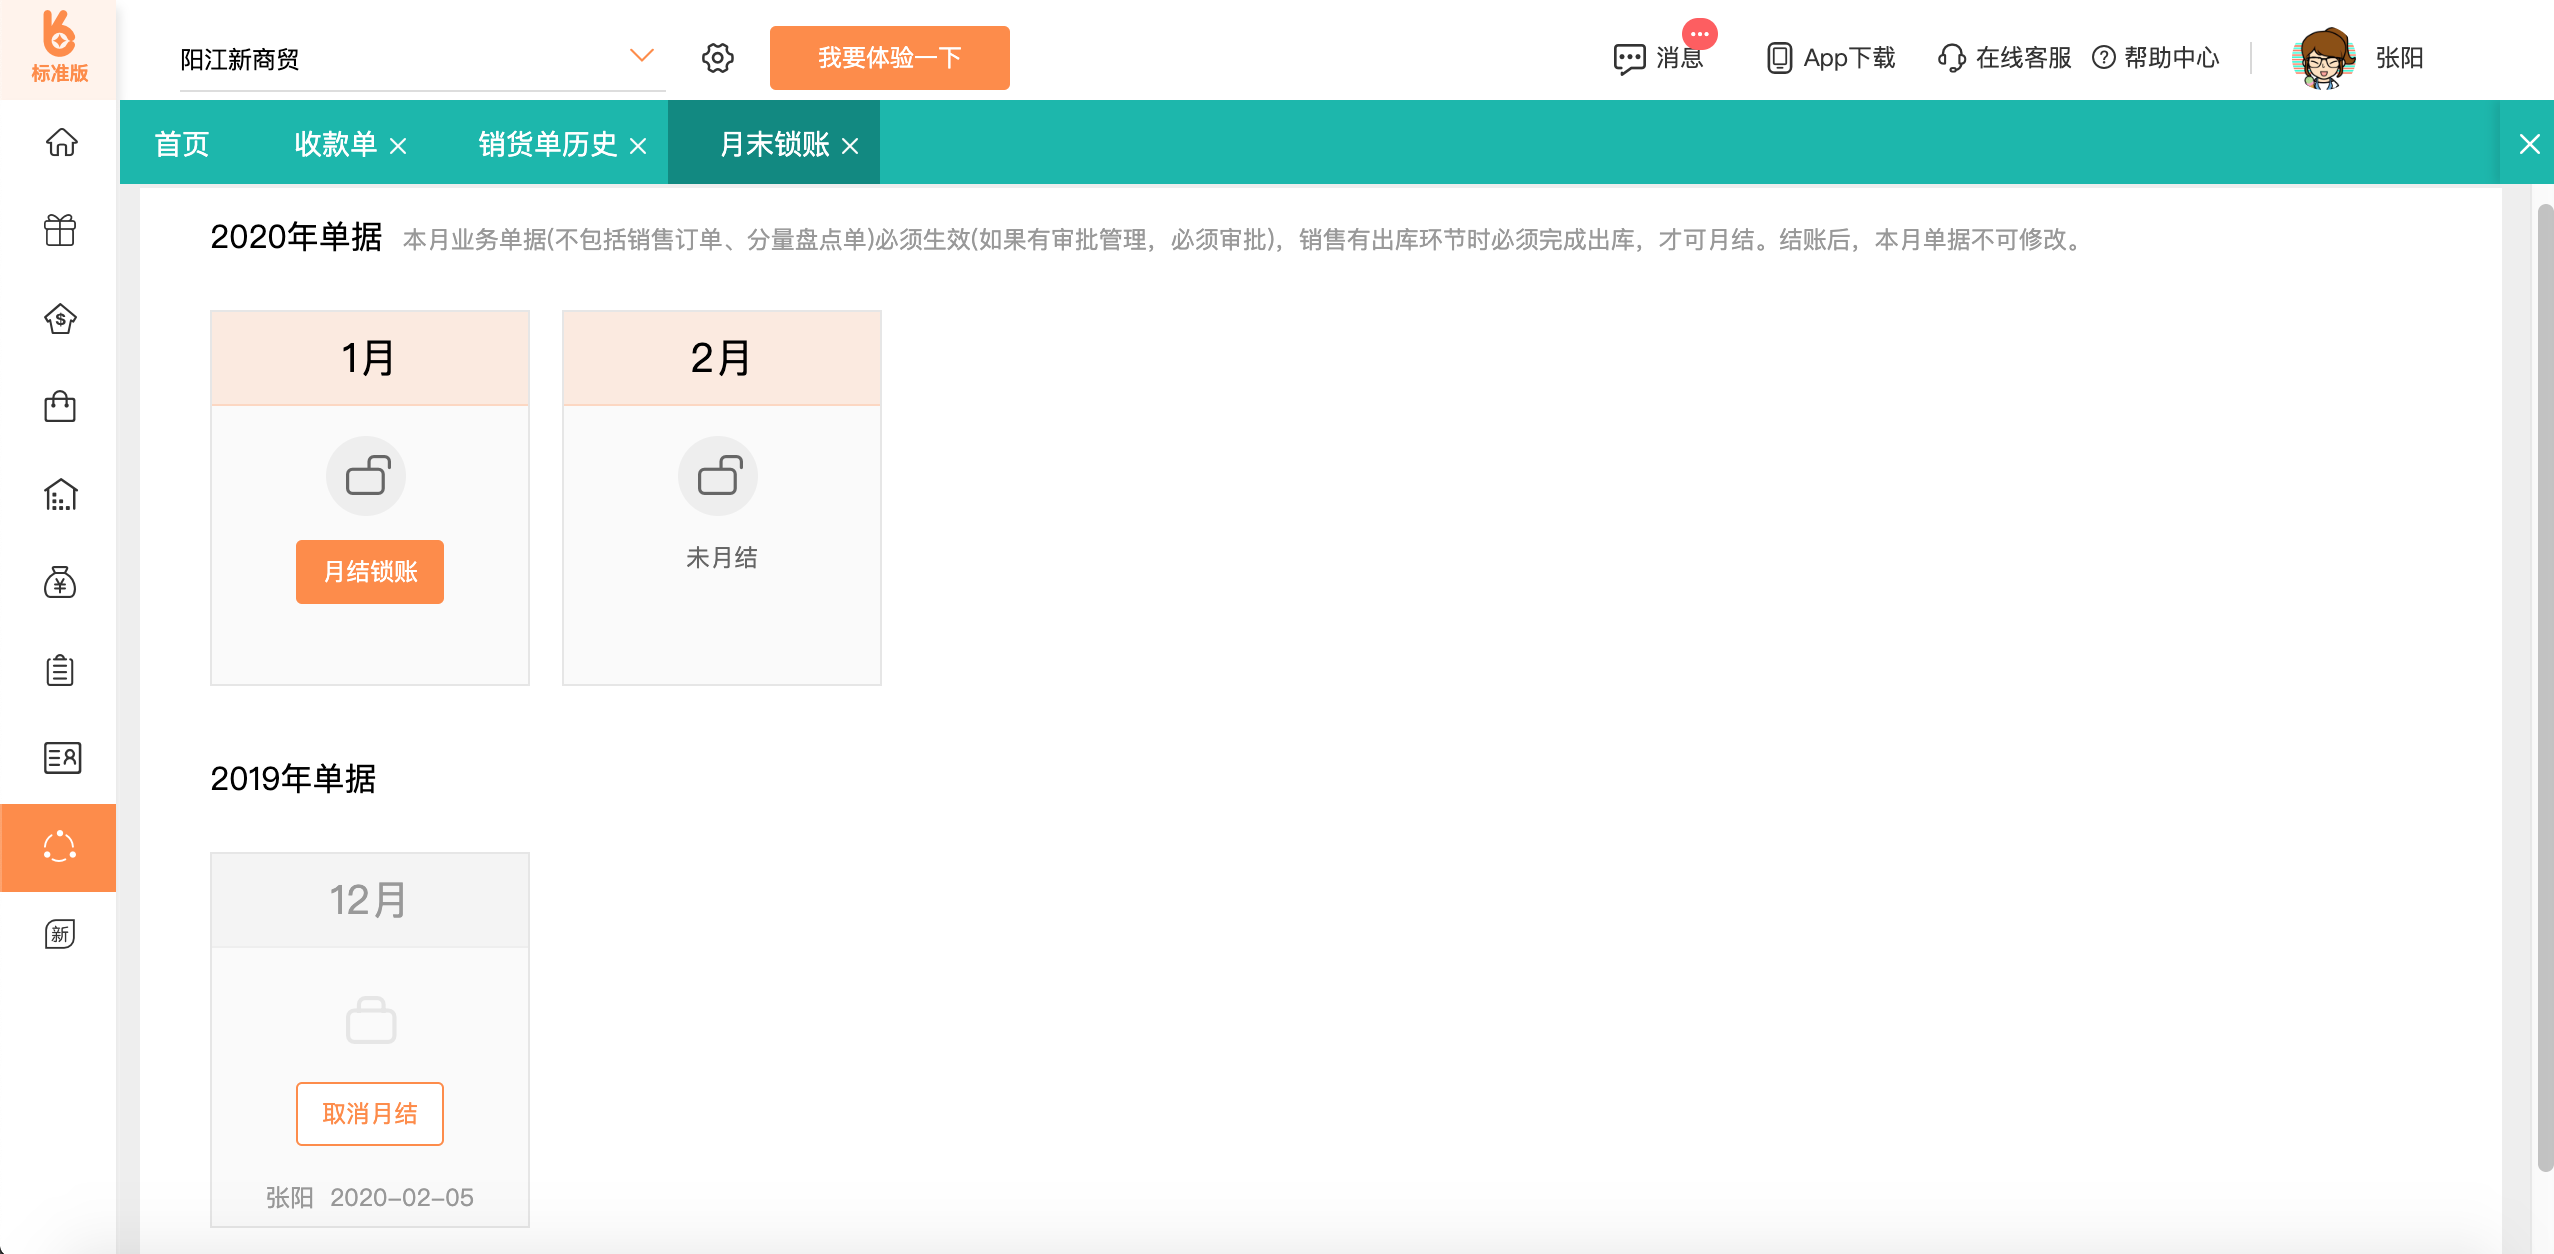2554x1254 pixels.
Task: Click 取消月结 to cancel December month-end
Action: coord(370,1114)
